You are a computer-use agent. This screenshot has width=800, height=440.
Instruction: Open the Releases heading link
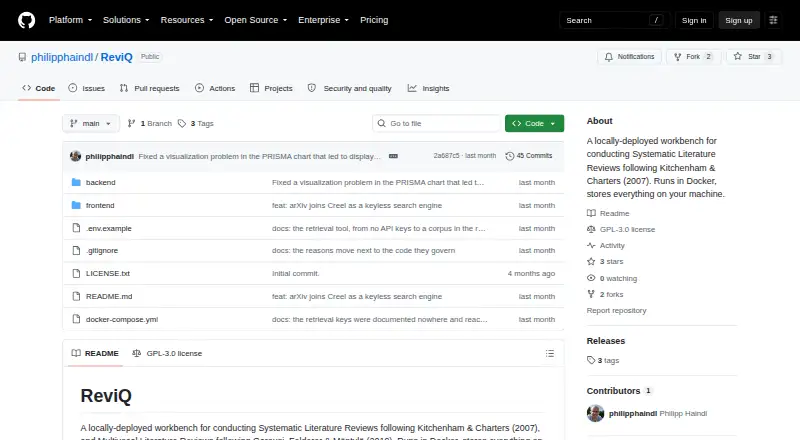[606, 341]
